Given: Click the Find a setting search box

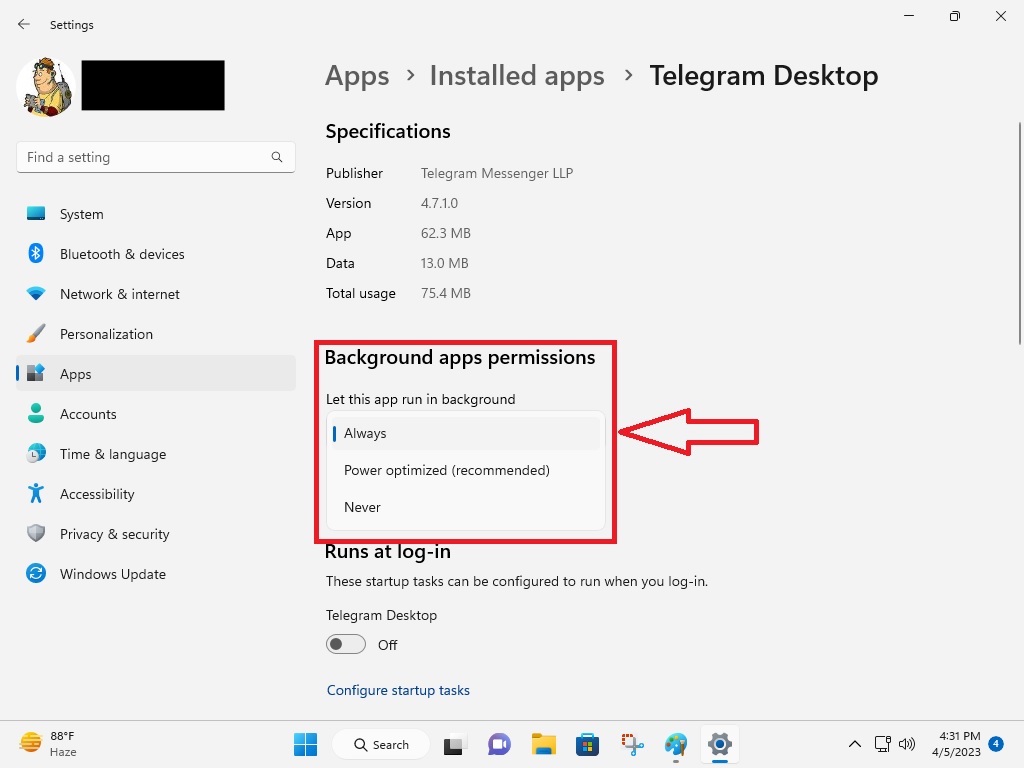Looking at the screenshot, I should coord(155,157).
